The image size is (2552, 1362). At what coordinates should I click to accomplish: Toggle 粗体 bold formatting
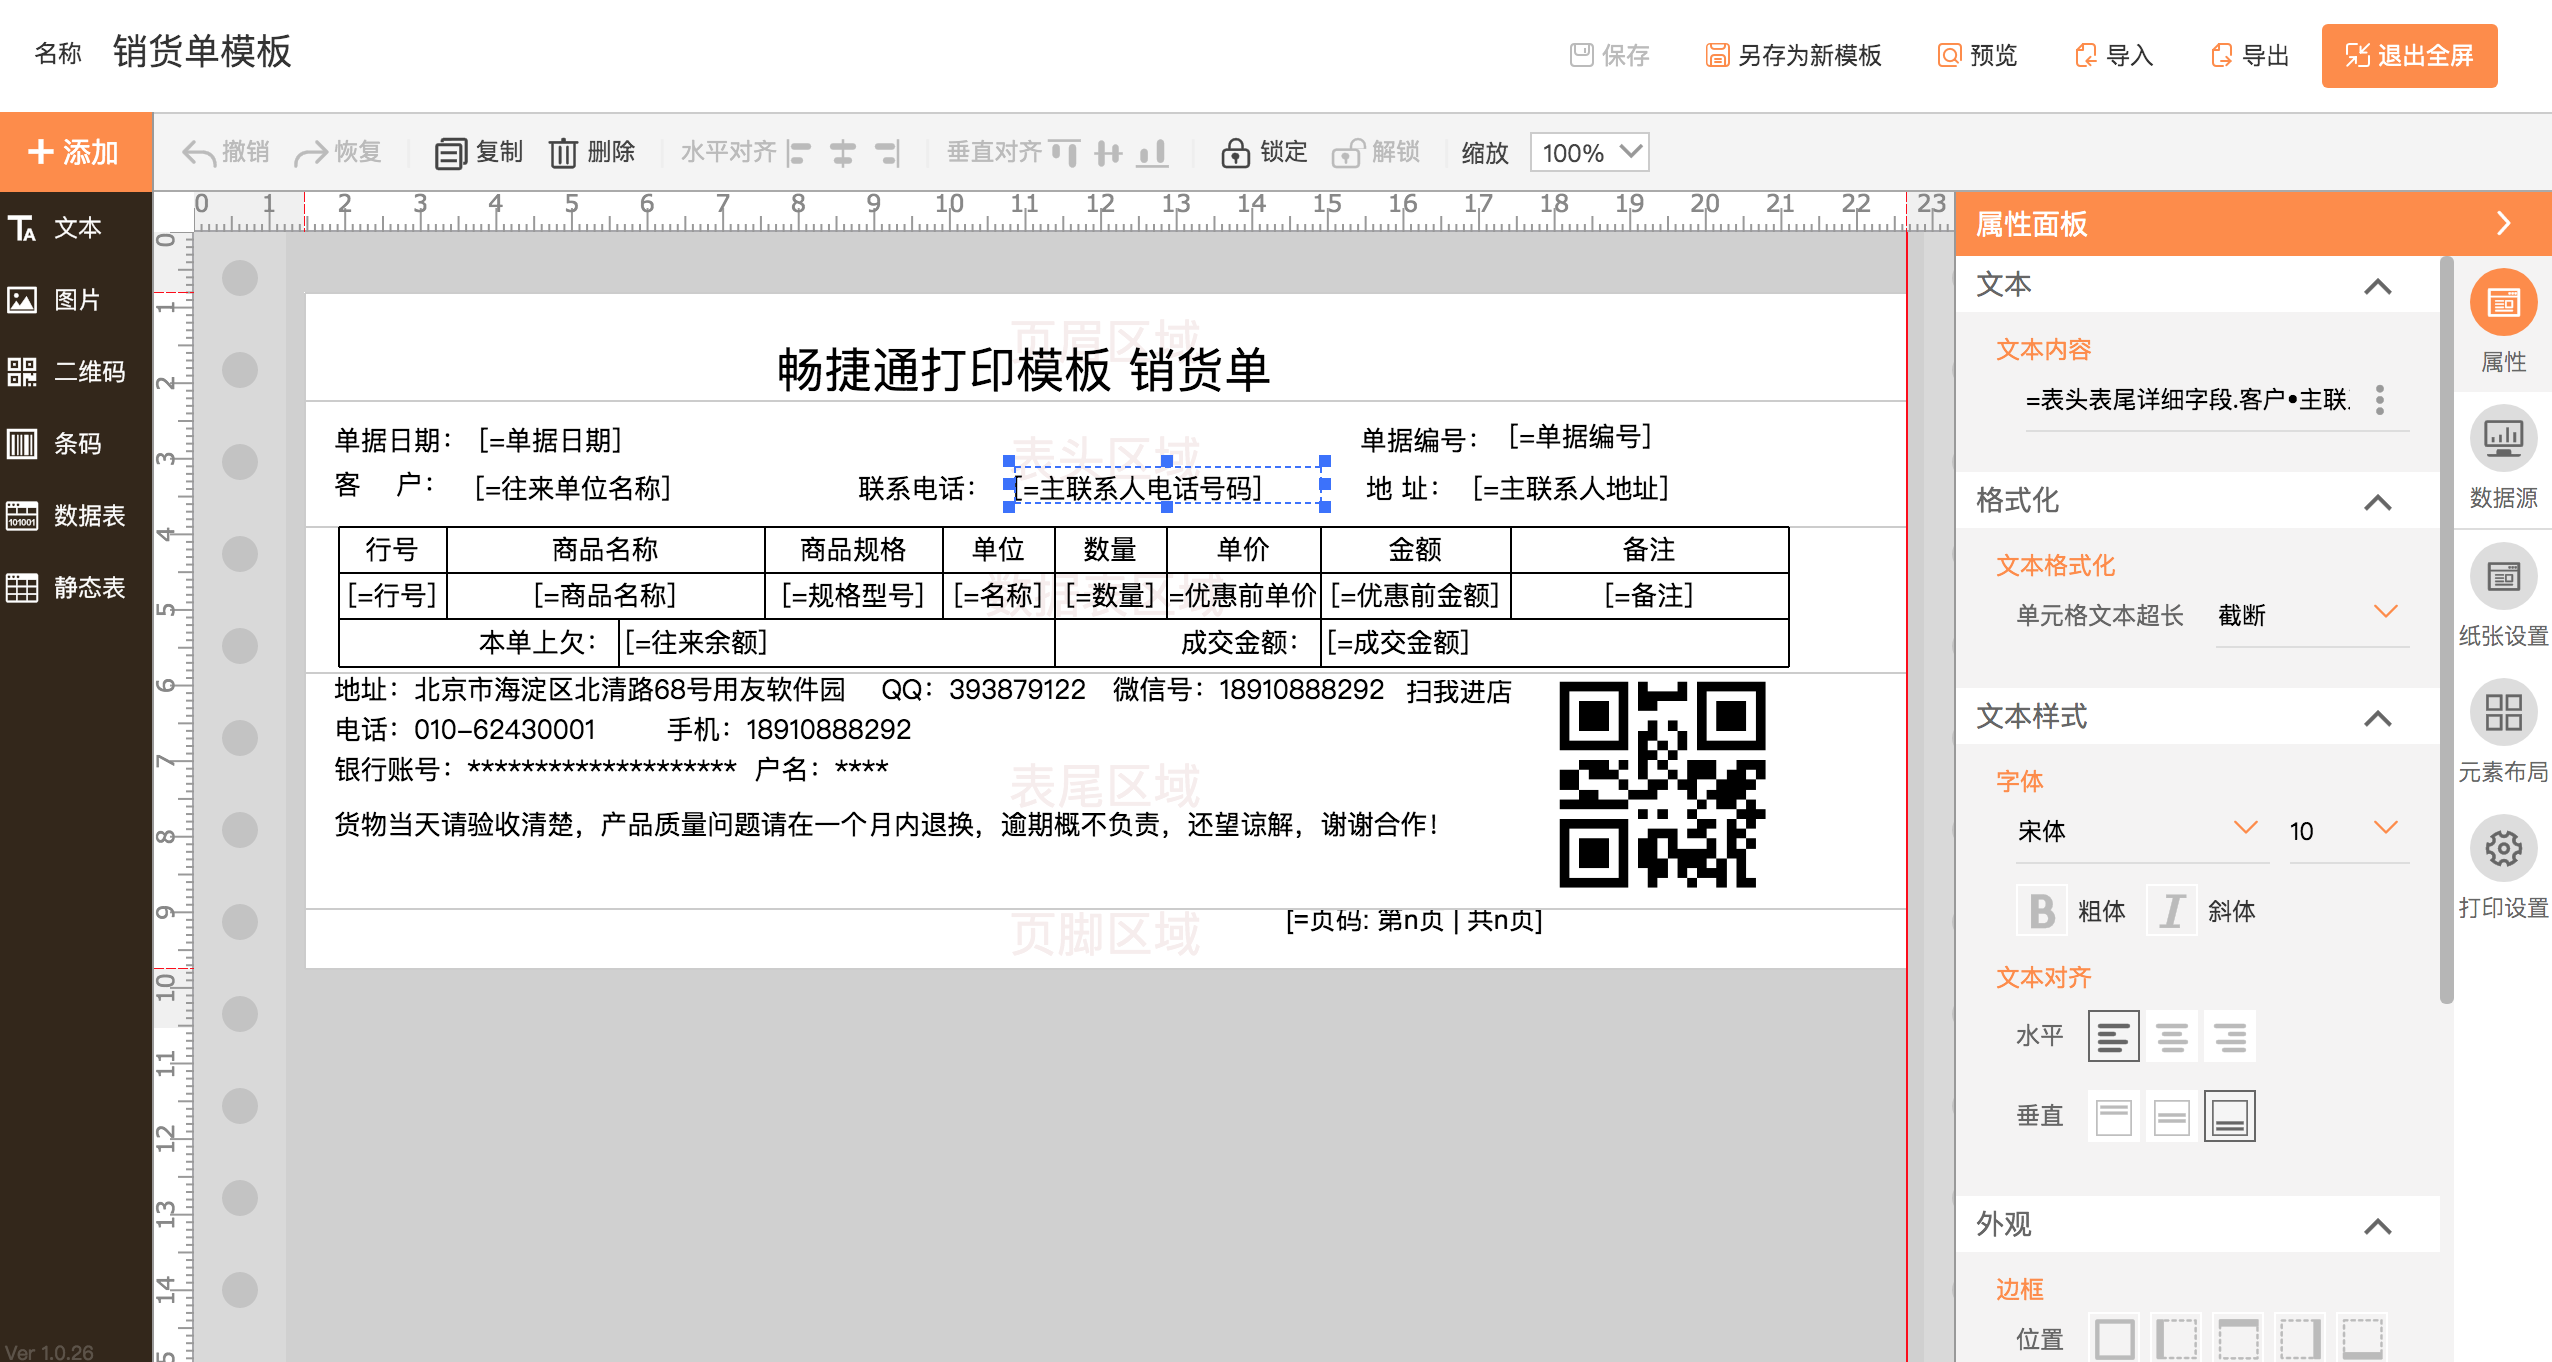pyautogui.click(x=2039, y=911)
